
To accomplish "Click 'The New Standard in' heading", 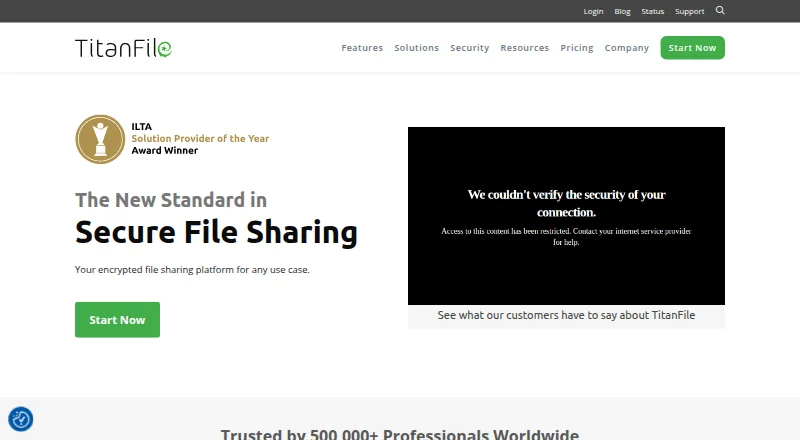I will 171,200.
